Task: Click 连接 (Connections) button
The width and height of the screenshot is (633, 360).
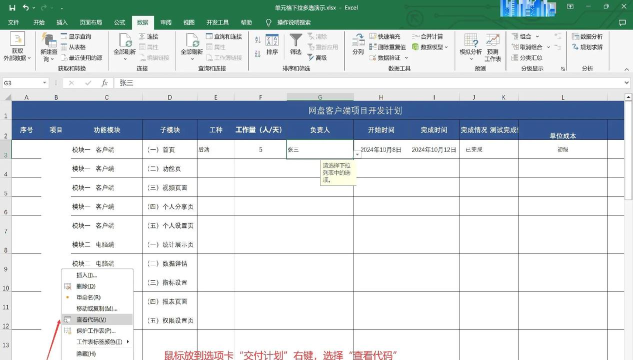Action: [149, 36]
